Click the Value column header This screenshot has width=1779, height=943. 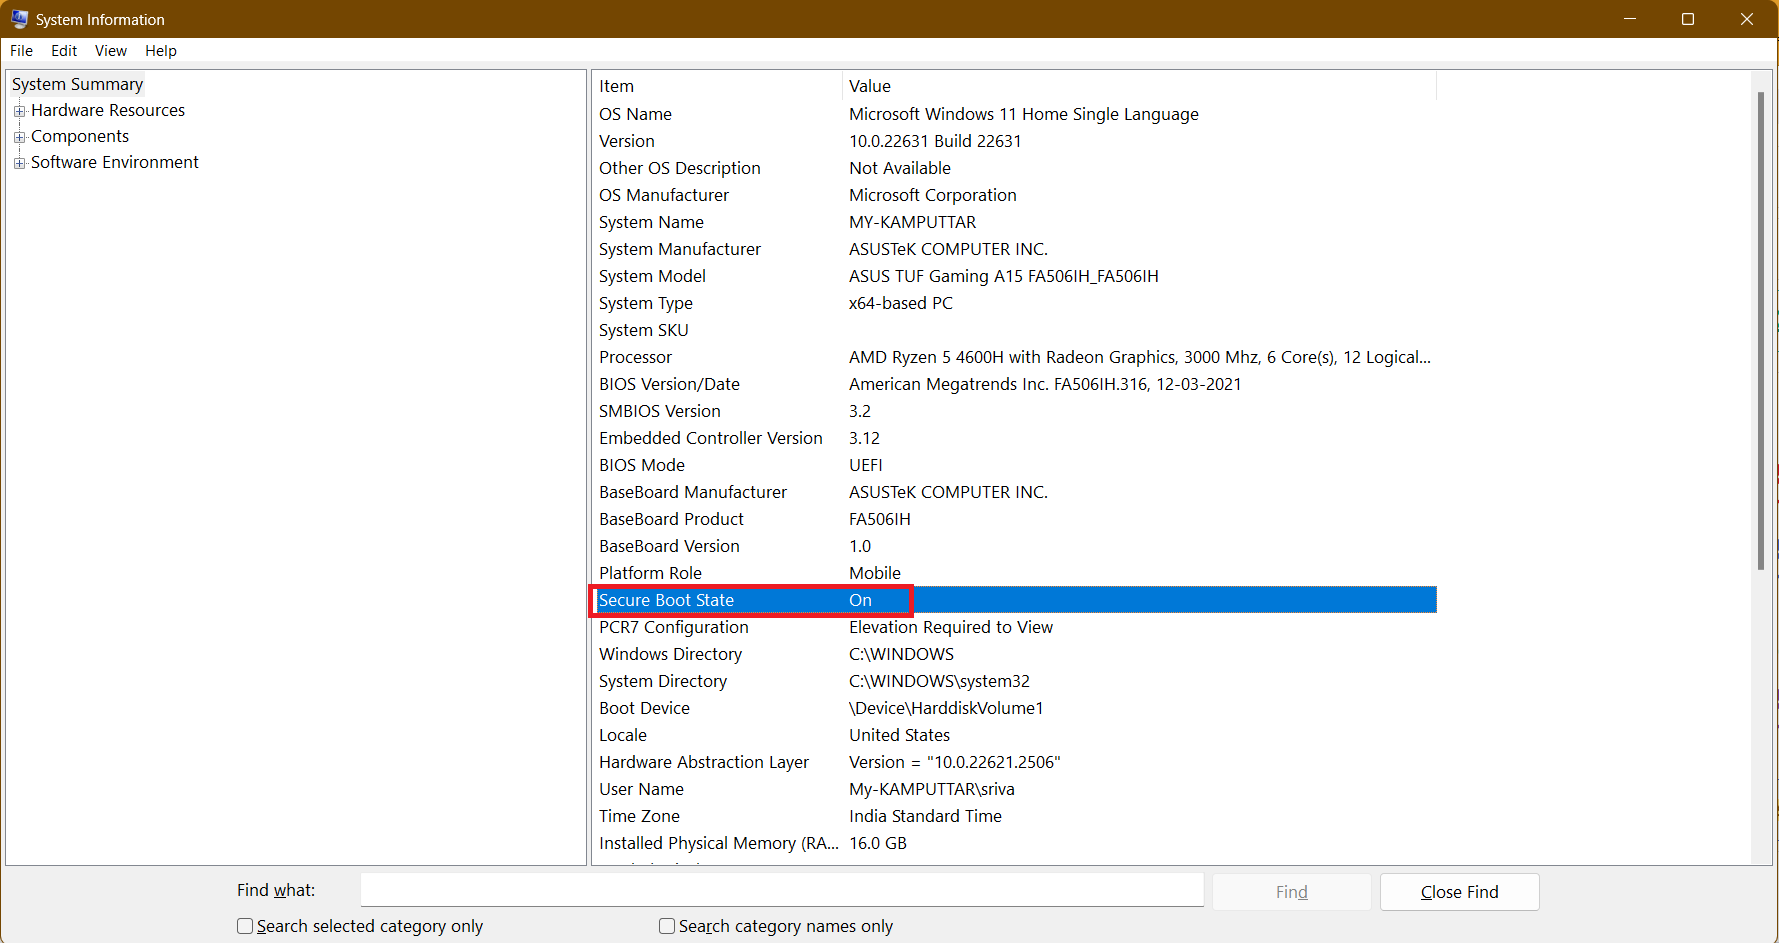869,86
